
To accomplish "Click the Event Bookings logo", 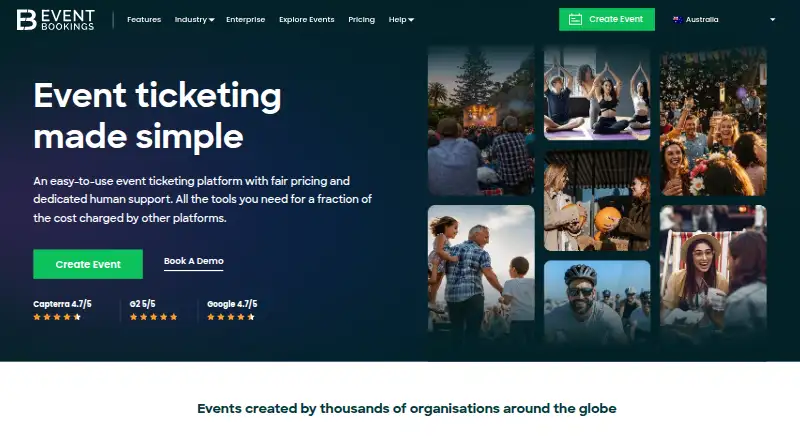I will pos(56,20).
